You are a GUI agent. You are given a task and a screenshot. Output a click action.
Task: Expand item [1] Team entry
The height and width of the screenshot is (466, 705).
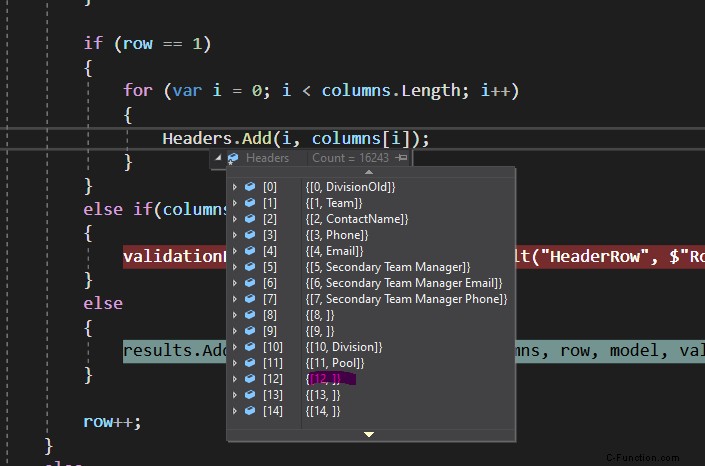(x=235, y=203)
